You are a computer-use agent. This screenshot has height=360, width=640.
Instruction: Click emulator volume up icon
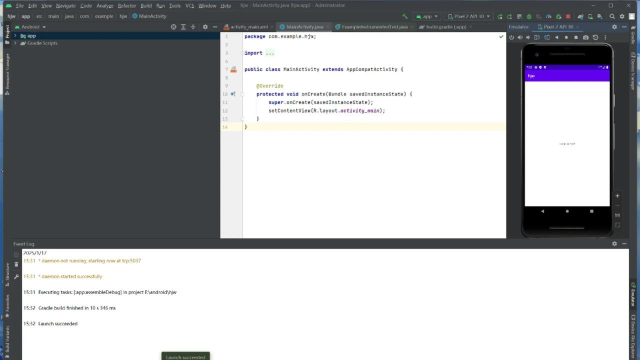[520, 38]
